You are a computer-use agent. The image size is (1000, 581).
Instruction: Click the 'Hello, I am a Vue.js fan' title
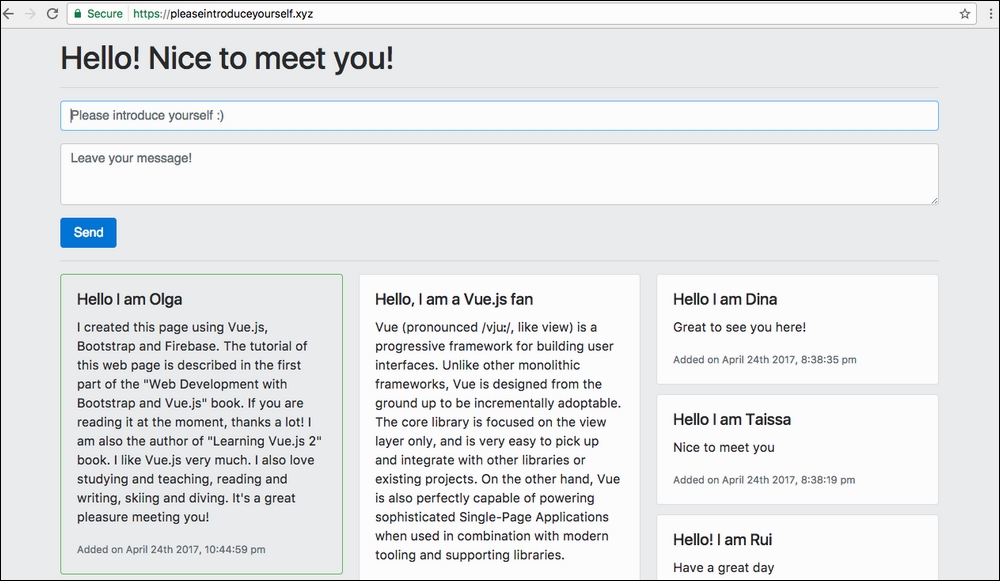pos(454,299)
